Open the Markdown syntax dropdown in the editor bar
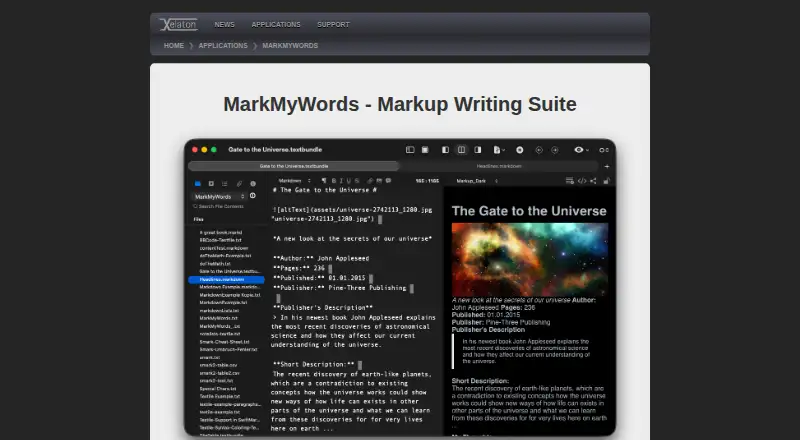 (294, 181)
